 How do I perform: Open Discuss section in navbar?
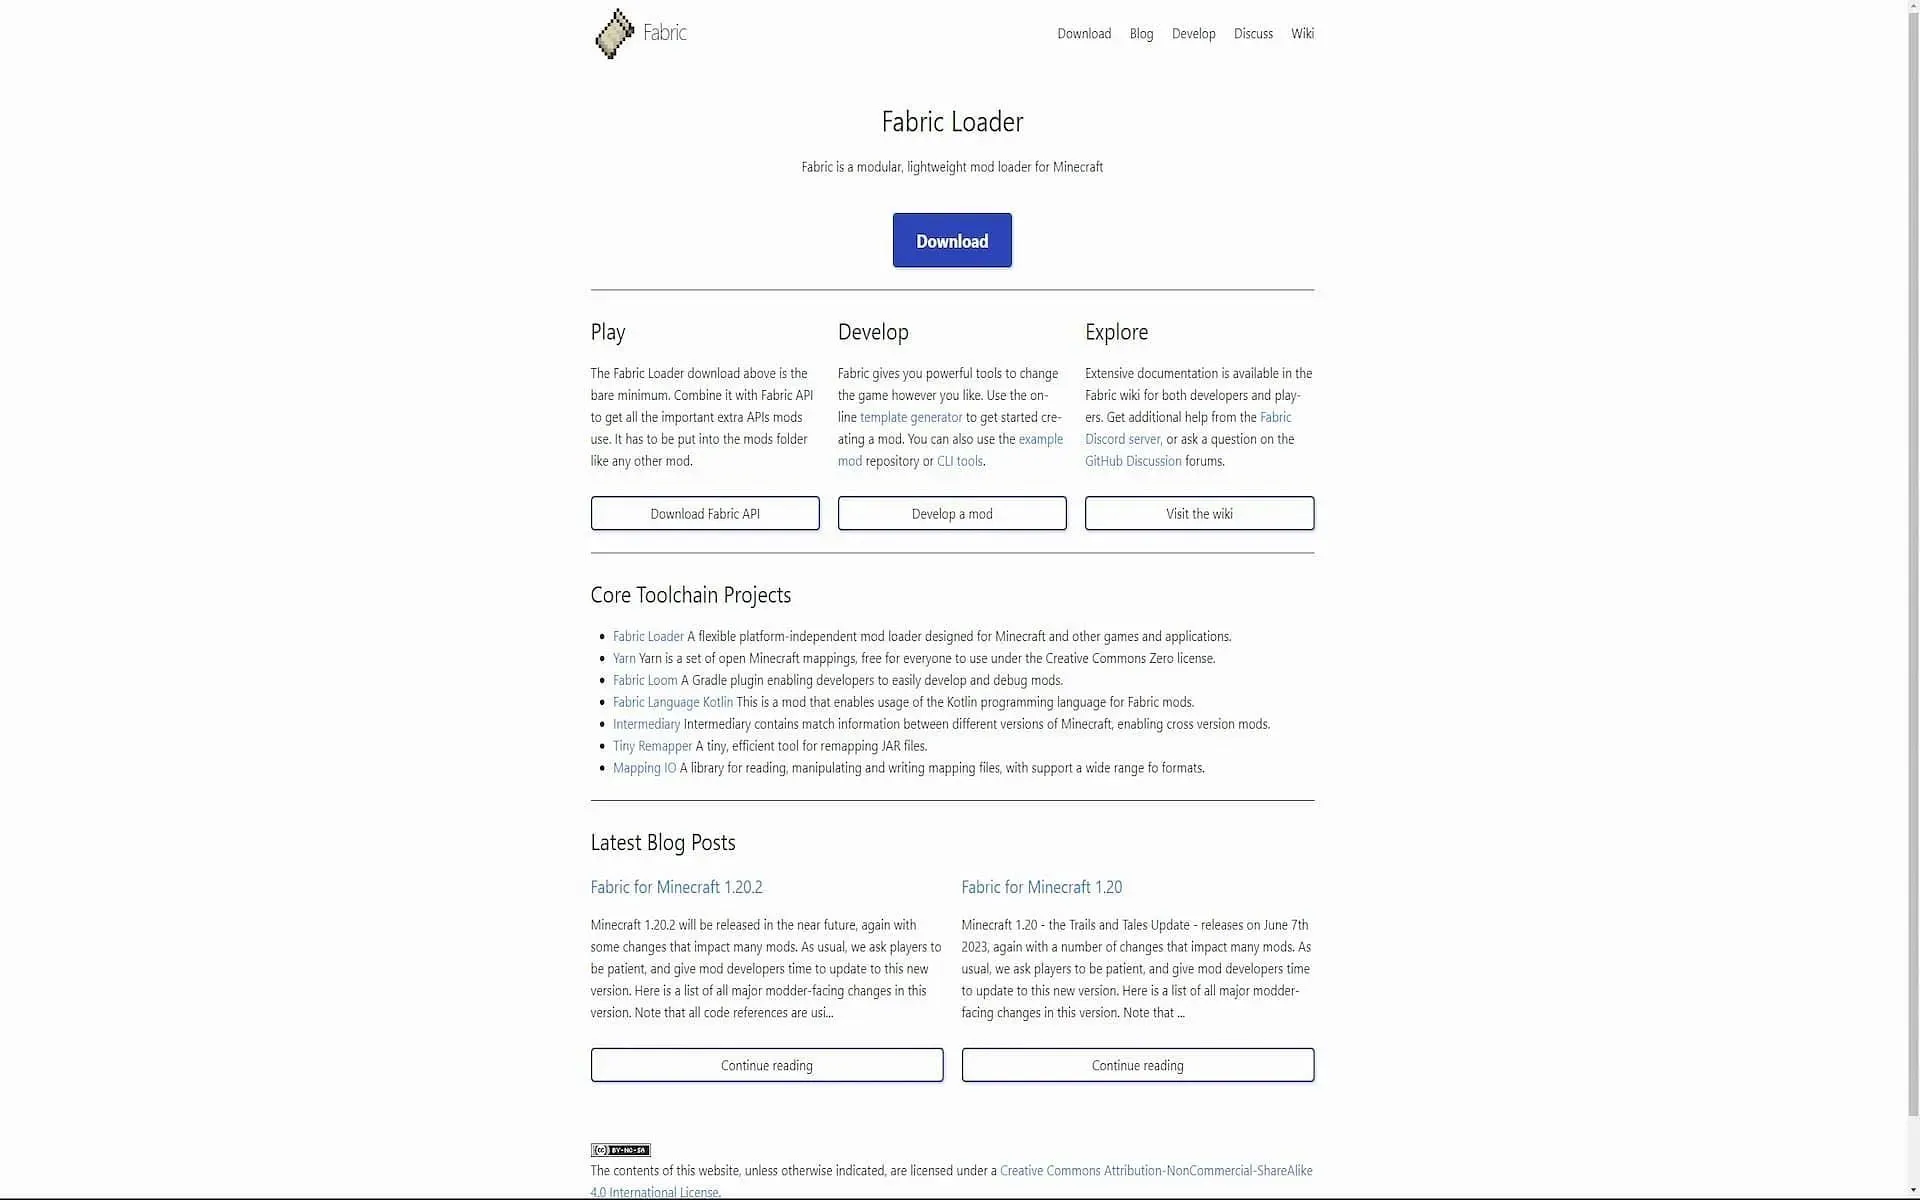pos(1254,33)
